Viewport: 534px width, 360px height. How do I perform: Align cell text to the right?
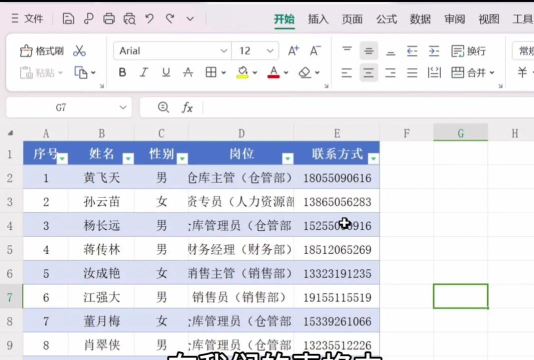(x=390, y=73)
